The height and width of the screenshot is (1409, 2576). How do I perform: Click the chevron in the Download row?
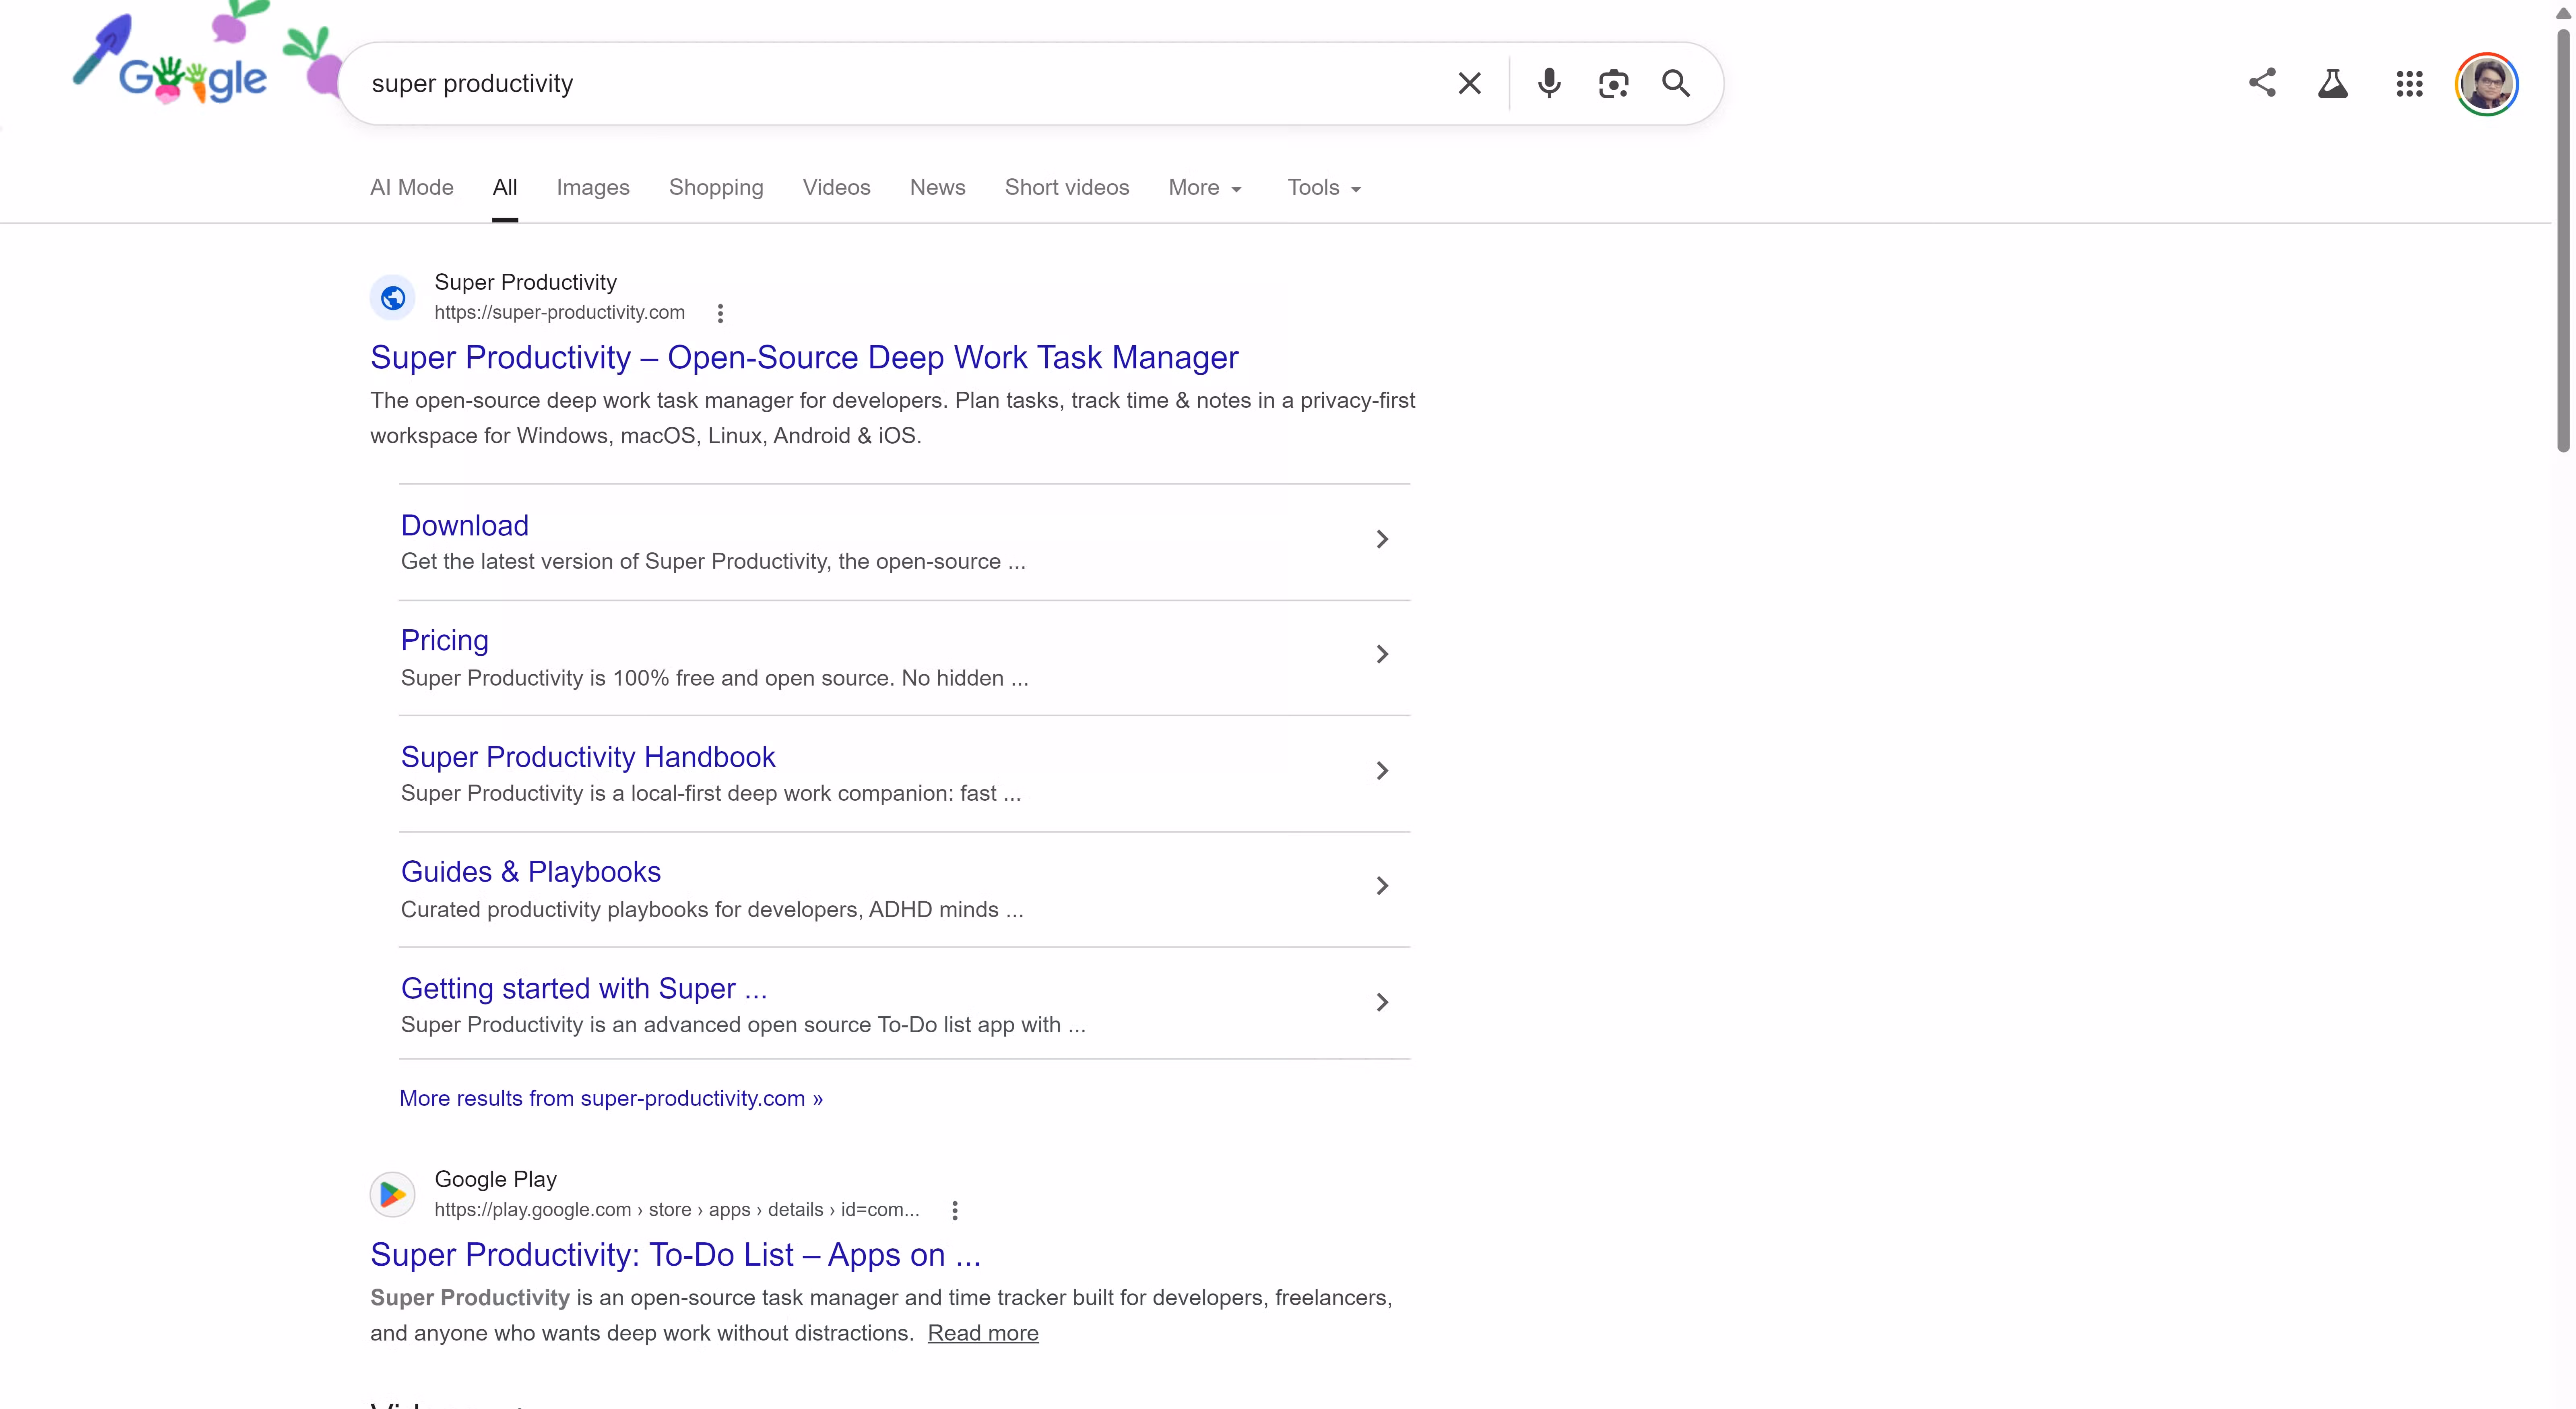[1382, 540]
